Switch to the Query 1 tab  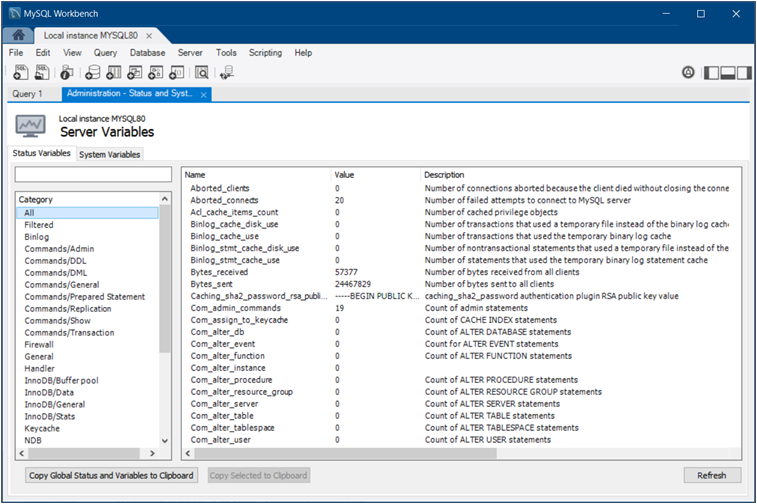[28, 94]
